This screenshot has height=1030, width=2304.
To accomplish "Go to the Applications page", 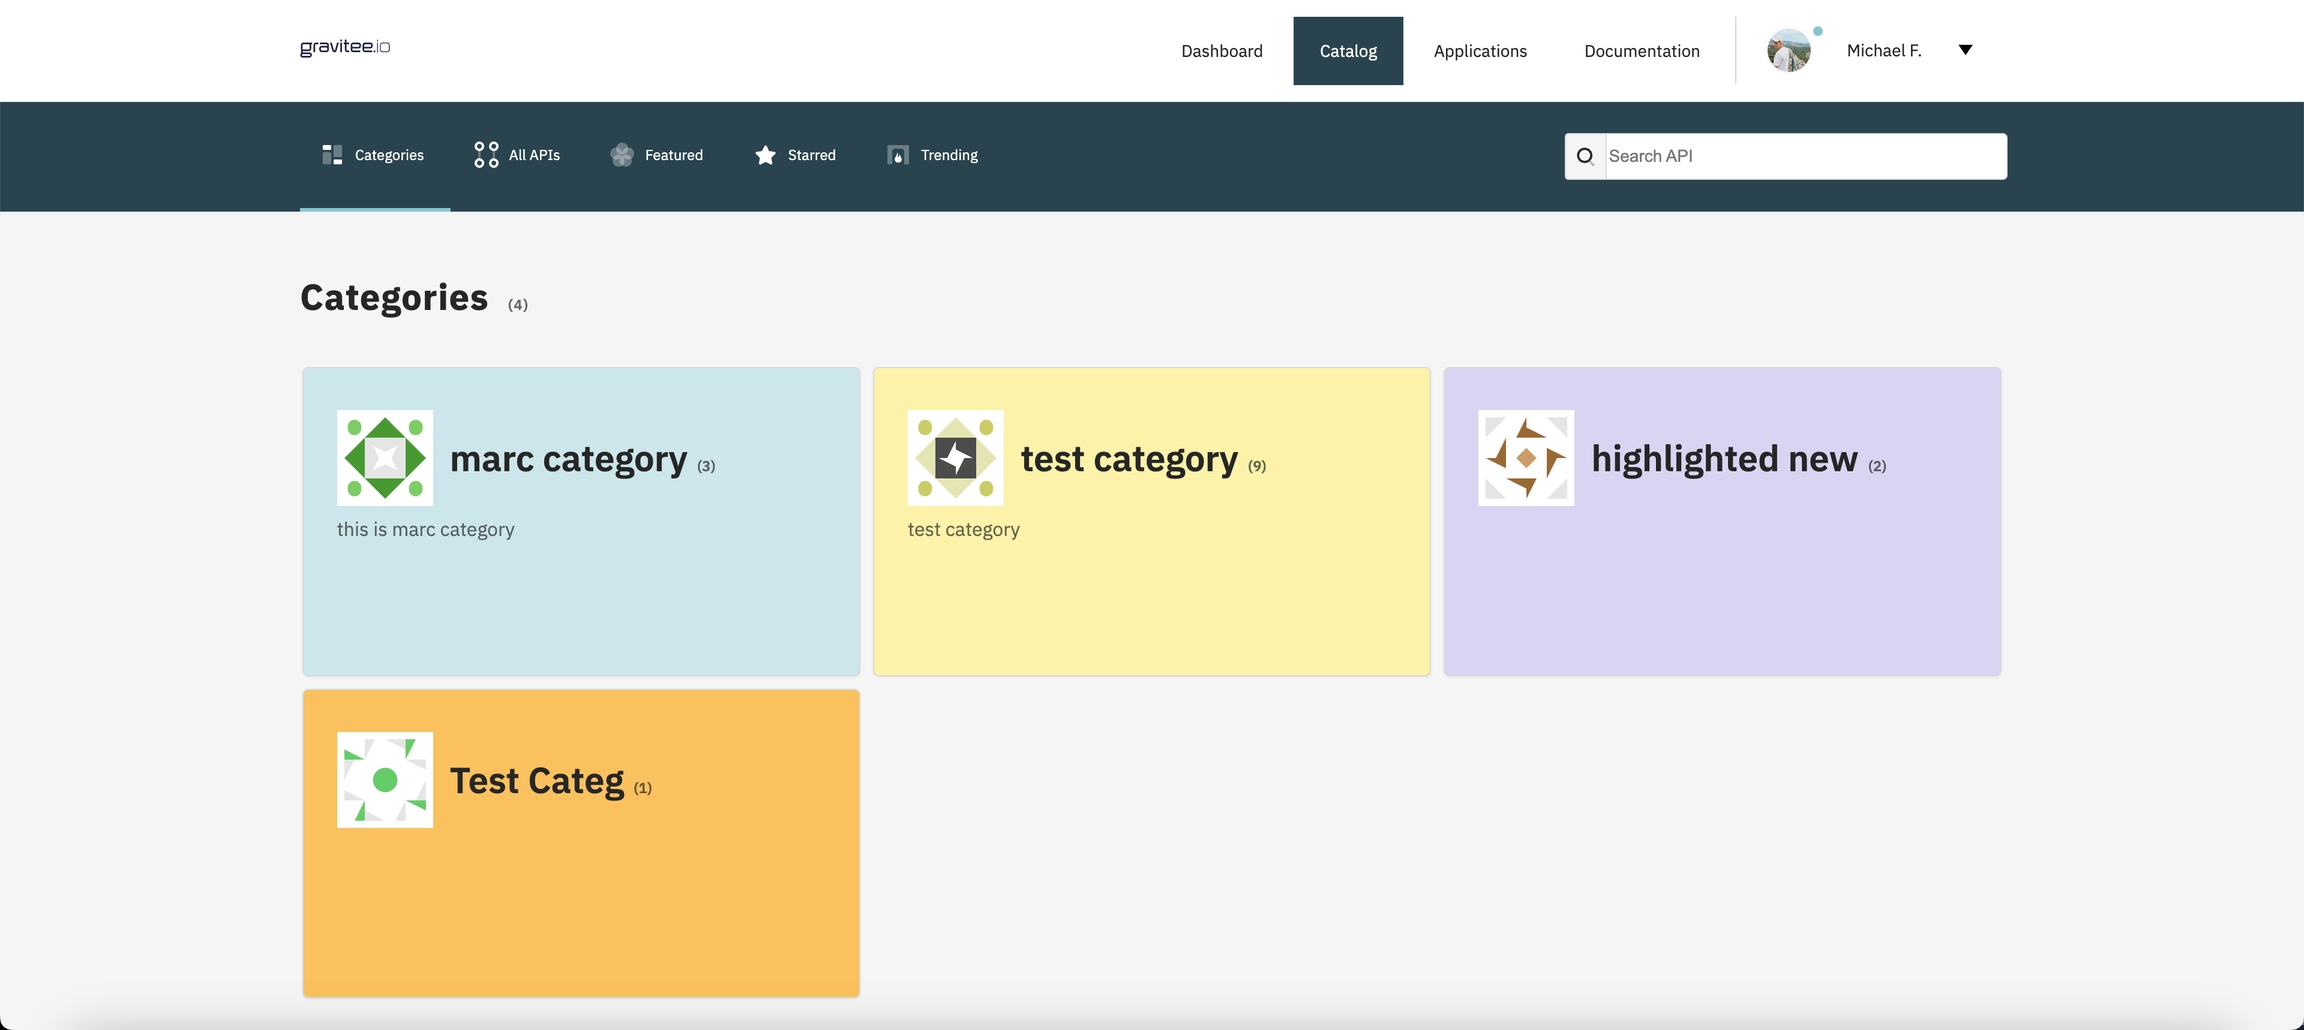I will [x=1480, y=51].
